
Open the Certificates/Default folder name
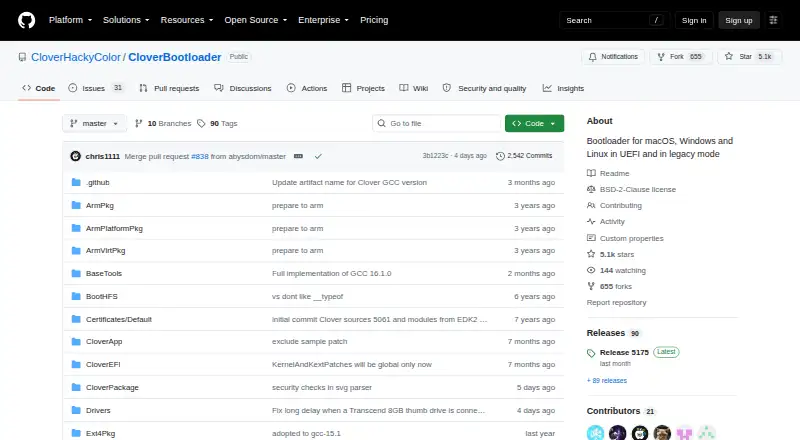pyautogui.click(x=119, y=320)
